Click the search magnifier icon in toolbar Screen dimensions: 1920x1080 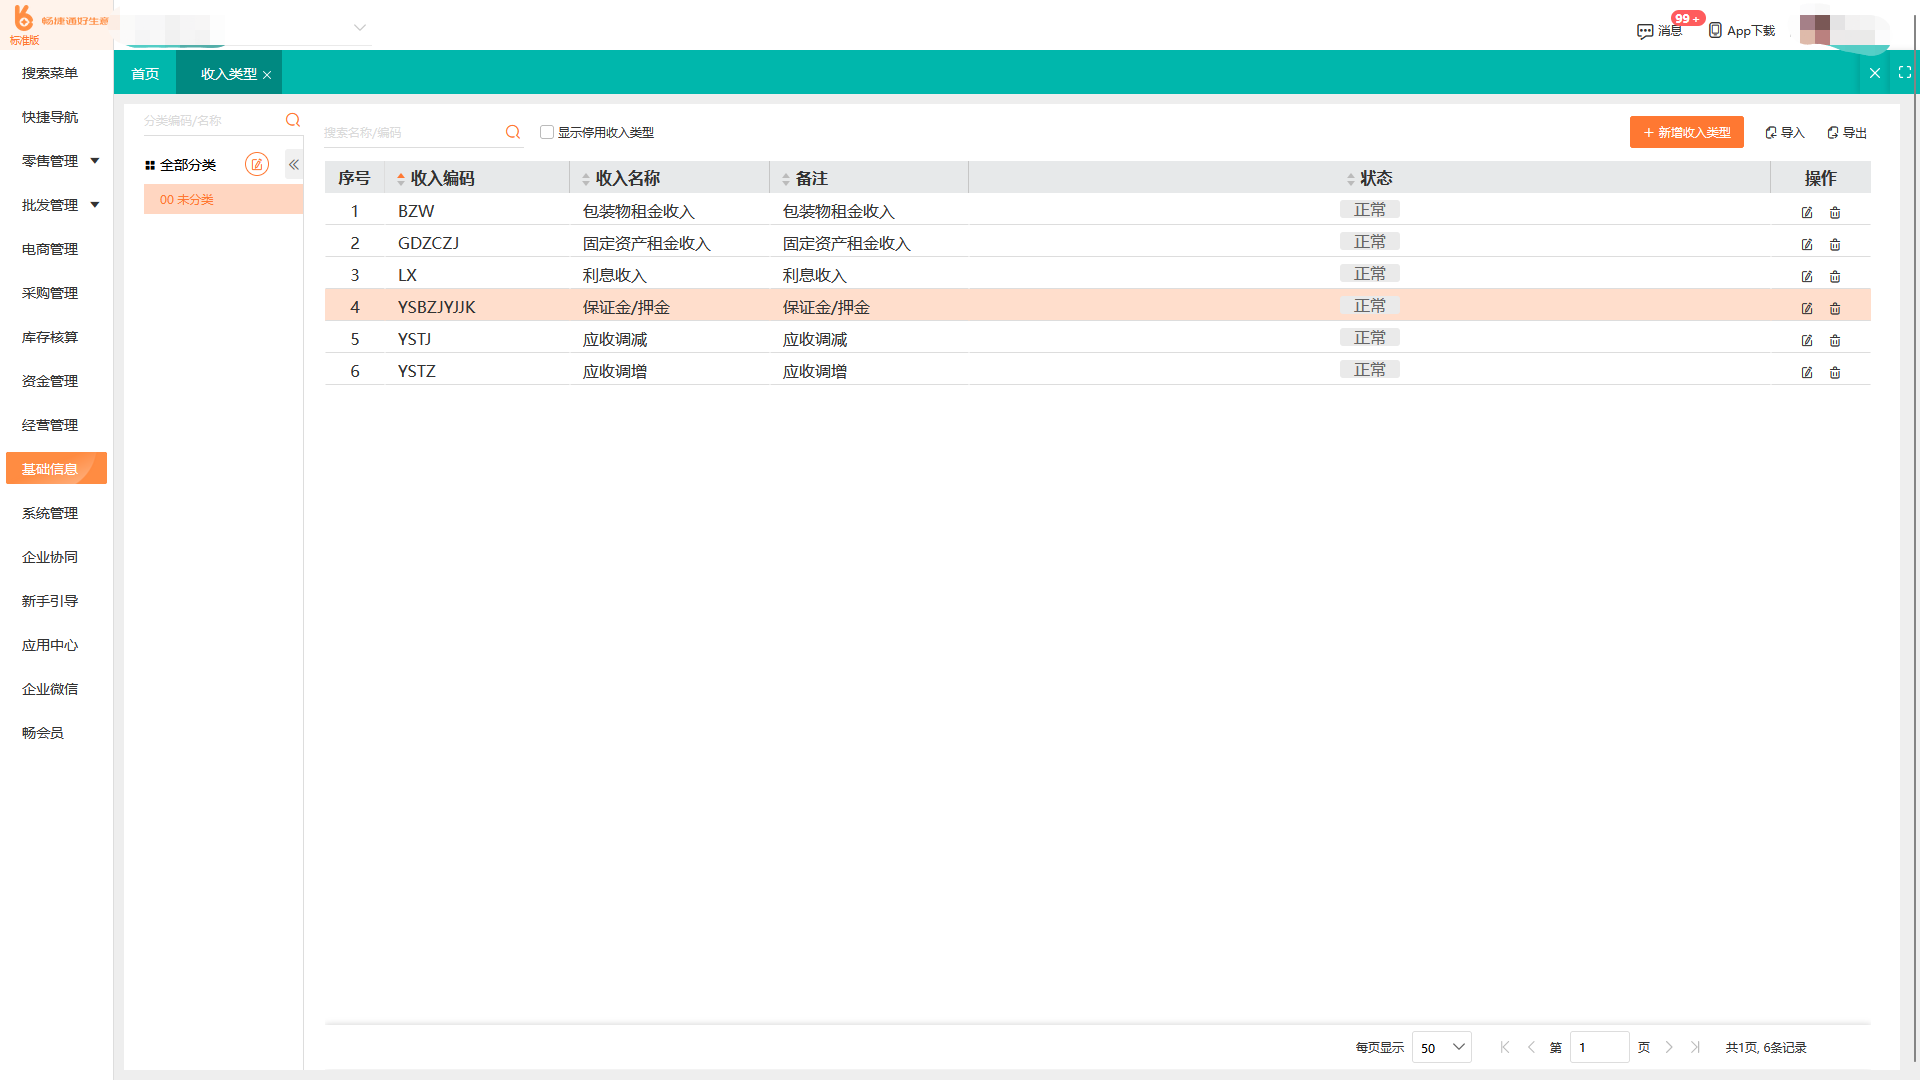tap(514, 132)
